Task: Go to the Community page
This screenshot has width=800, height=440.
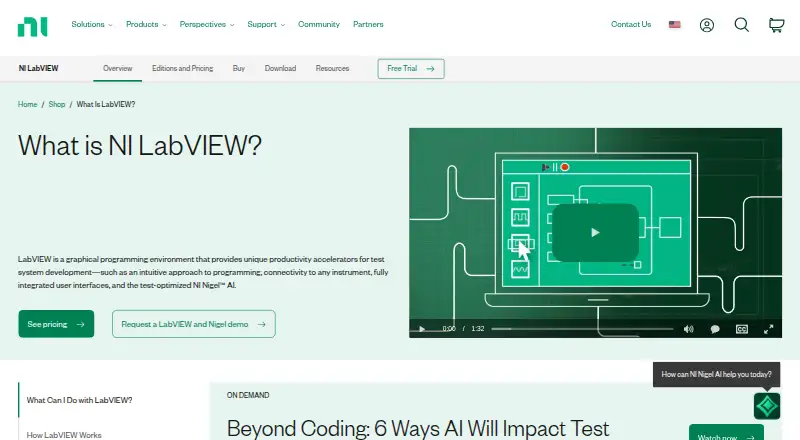Action: click(x=319, y=24)
